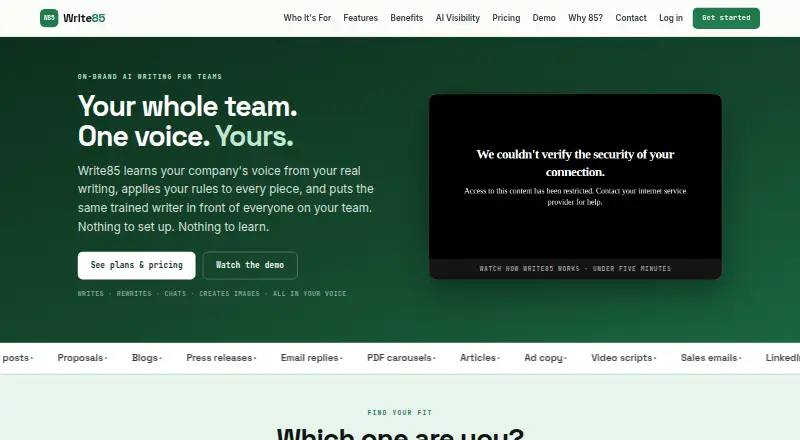The width and height of the screenshot is (800, 440).
Task: Click the Log in link
Action: tap(670, 18)
